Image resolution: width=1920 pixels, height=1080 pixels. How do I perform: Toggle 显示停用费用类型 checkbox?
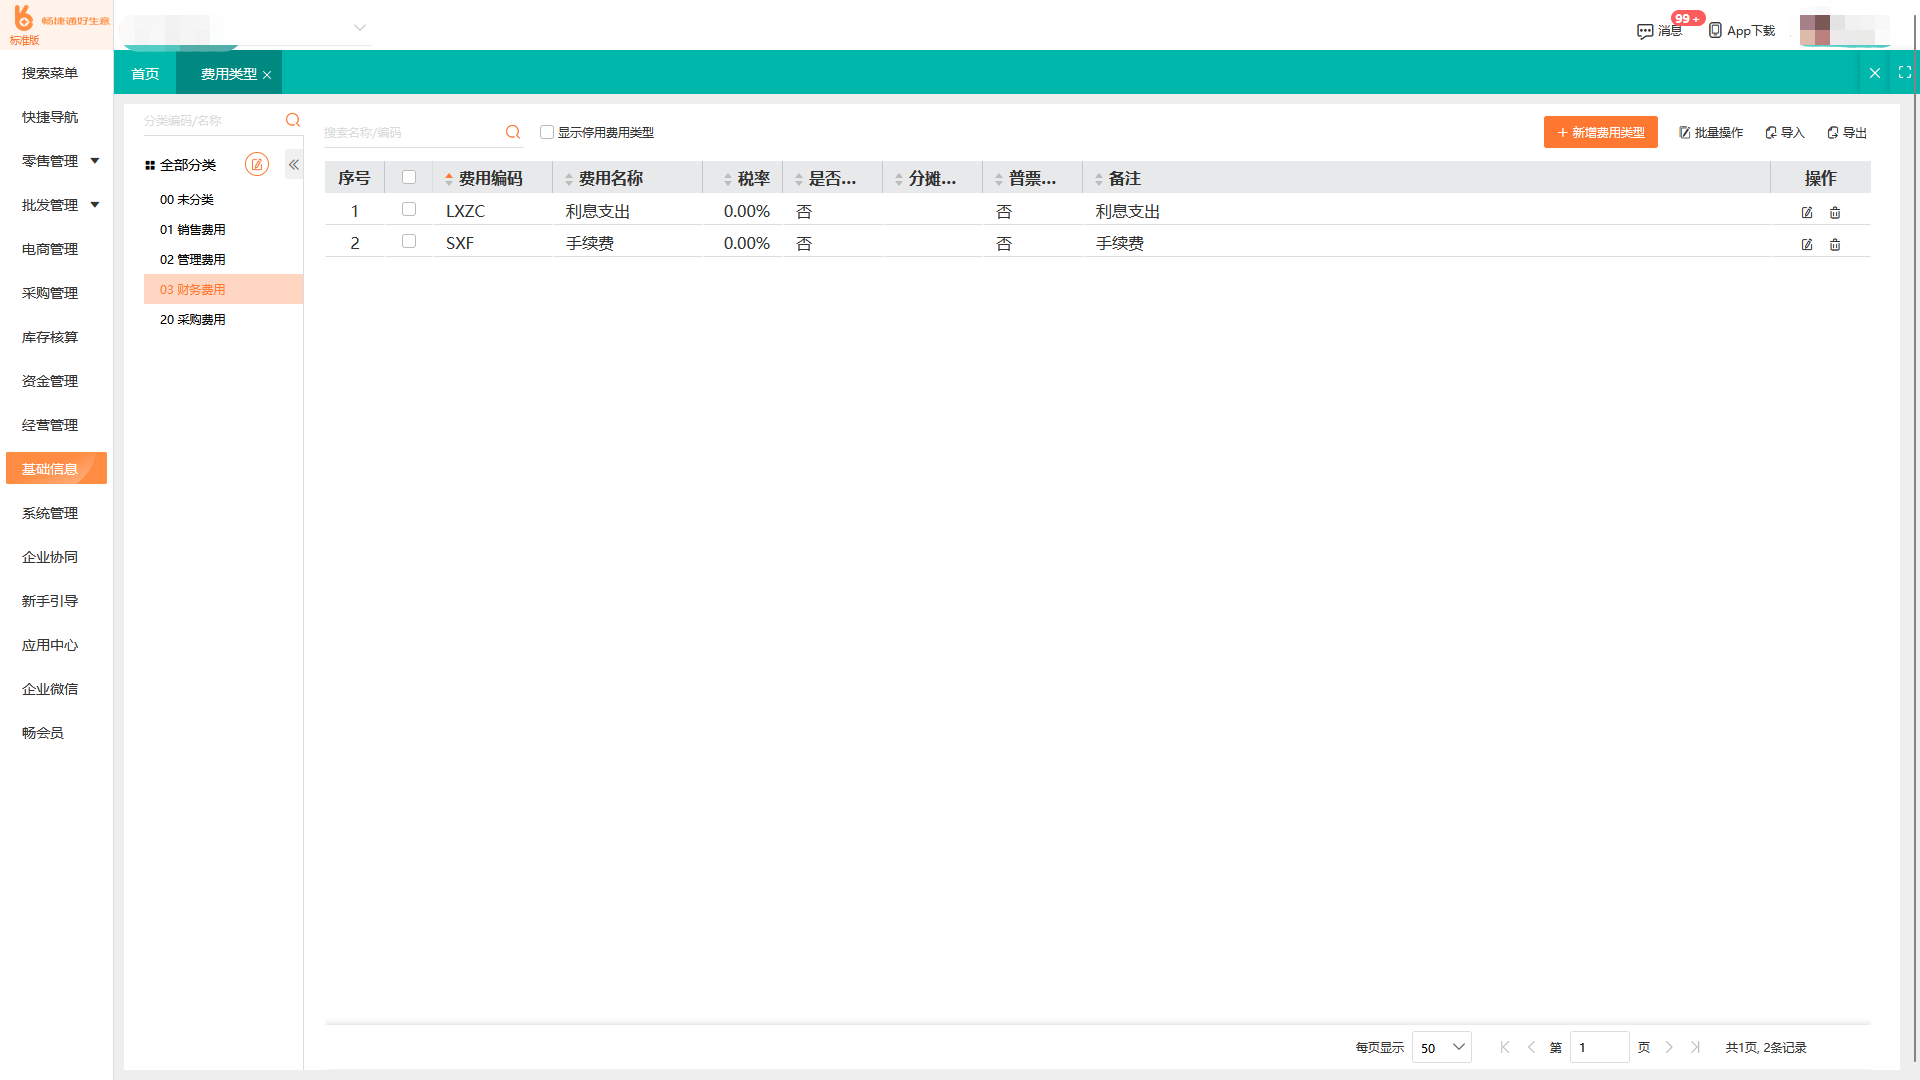coord(546,132)
